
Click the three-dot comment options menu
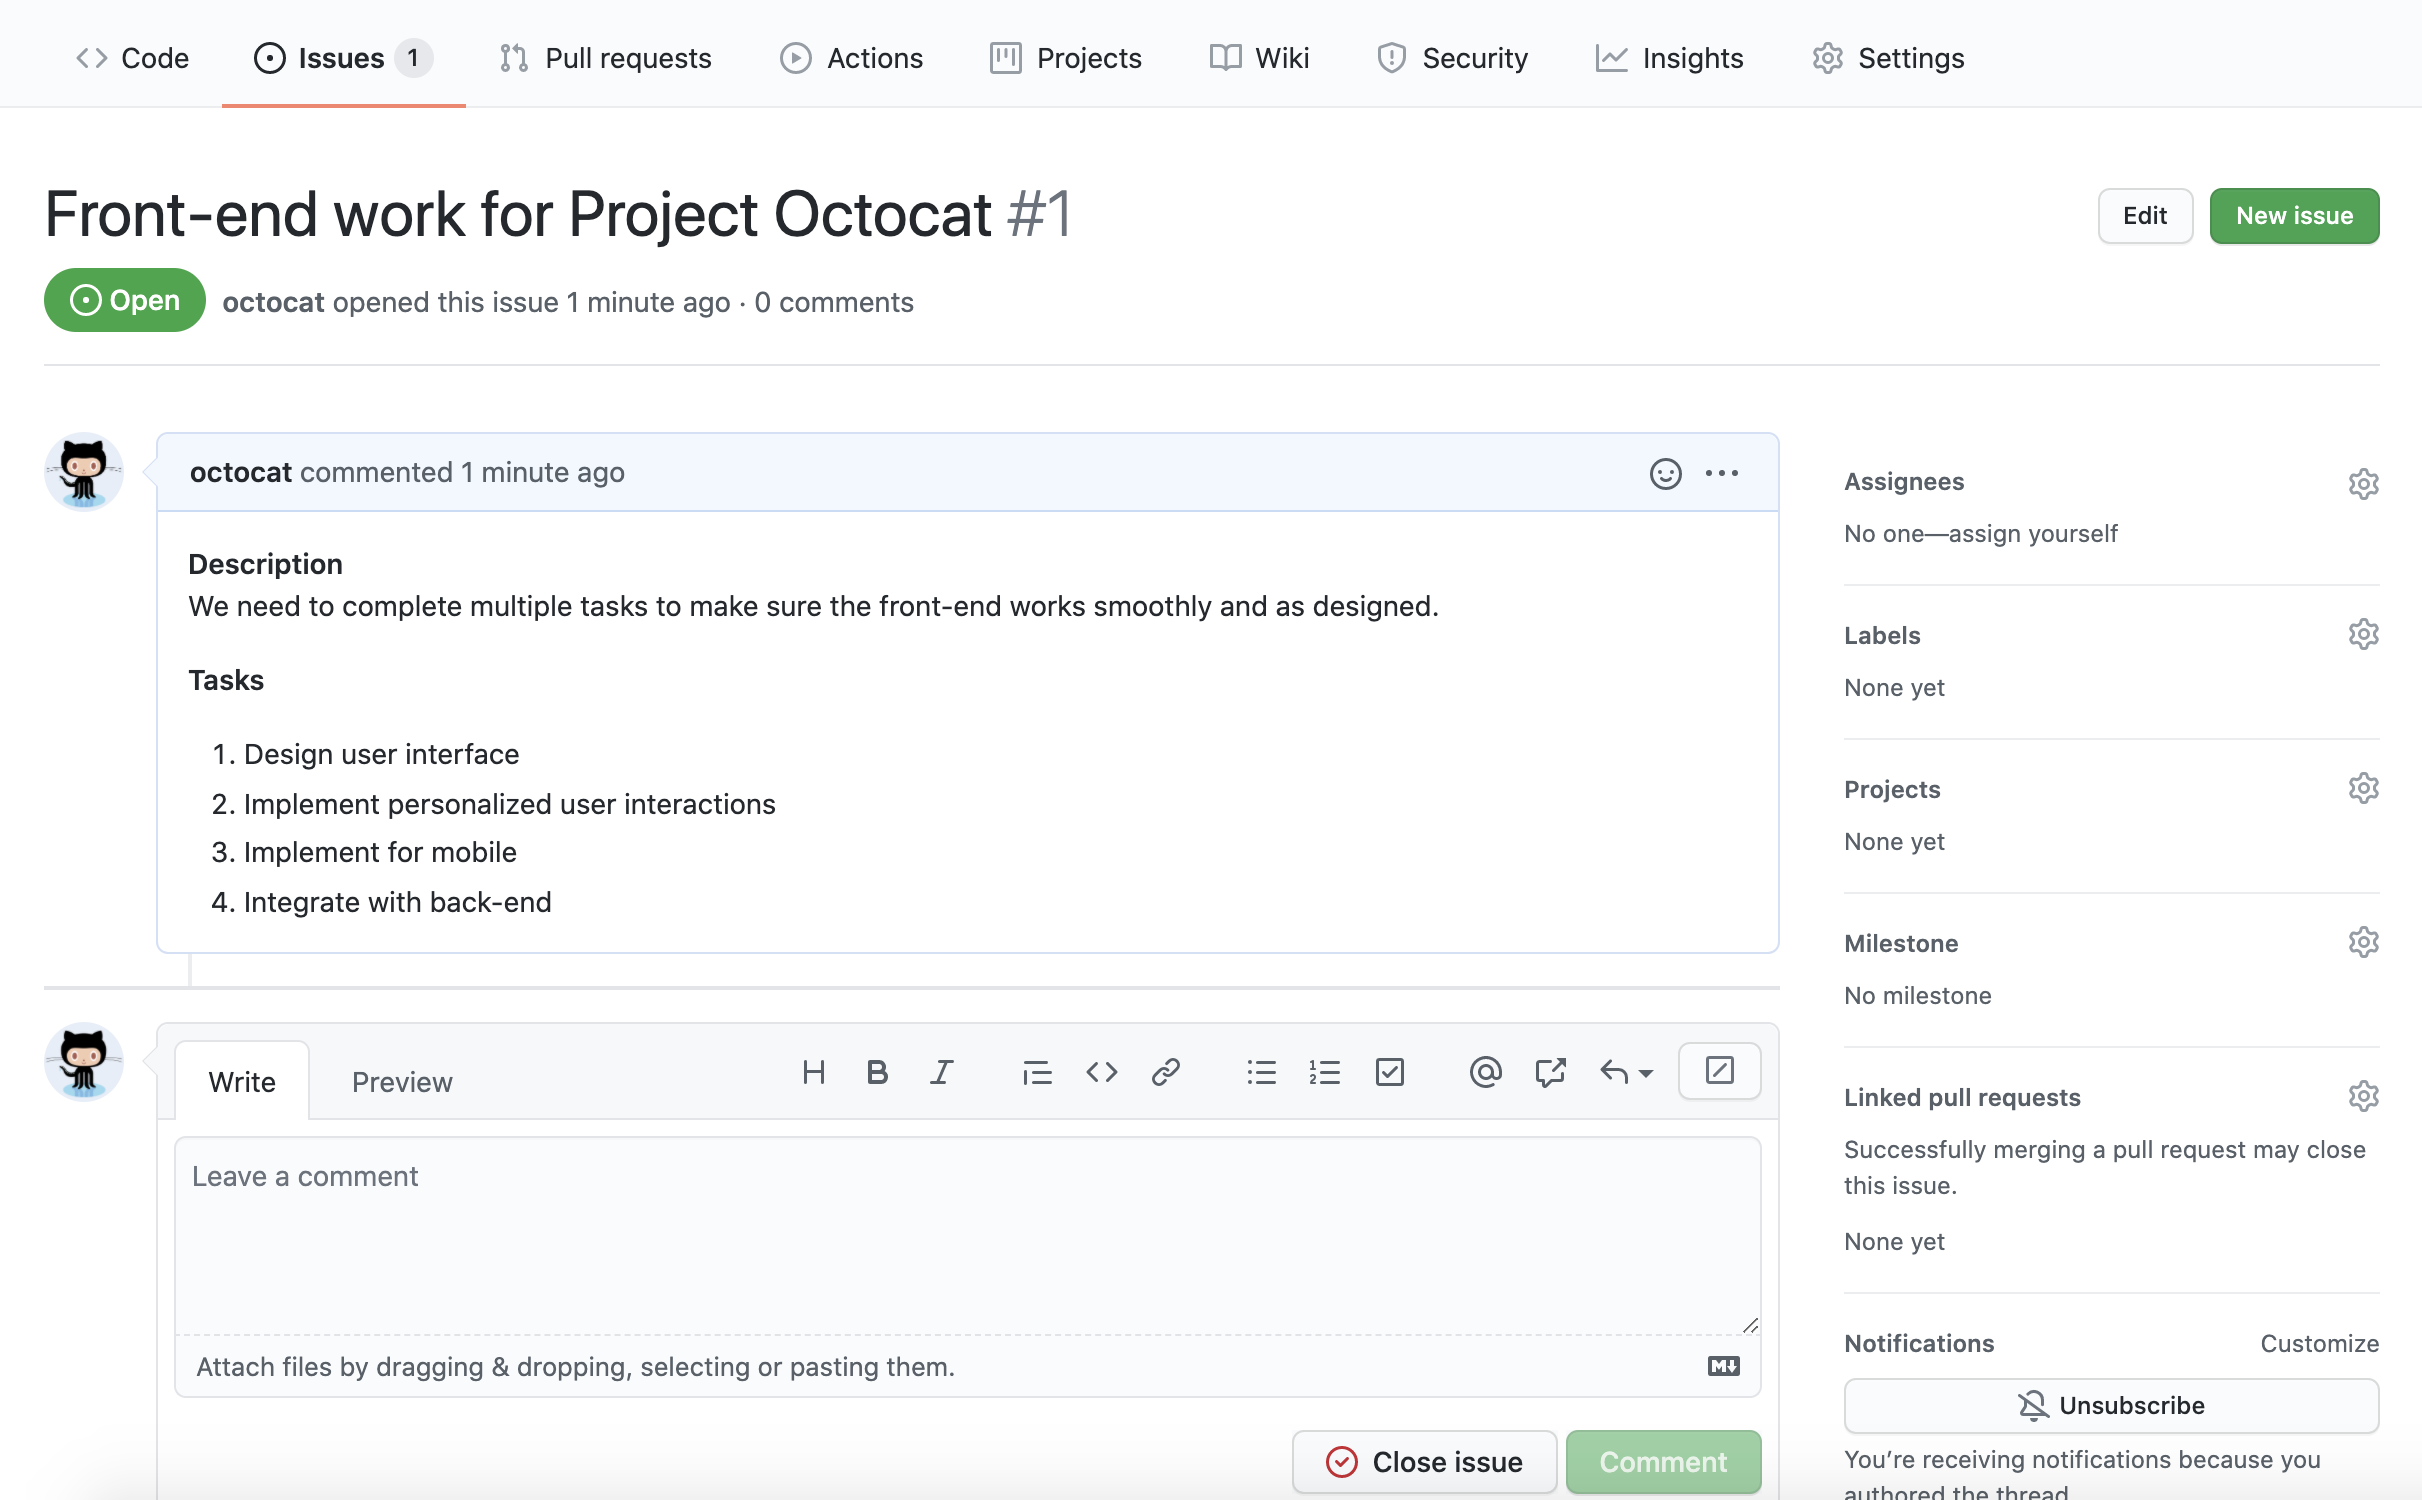click(1723, 469)
